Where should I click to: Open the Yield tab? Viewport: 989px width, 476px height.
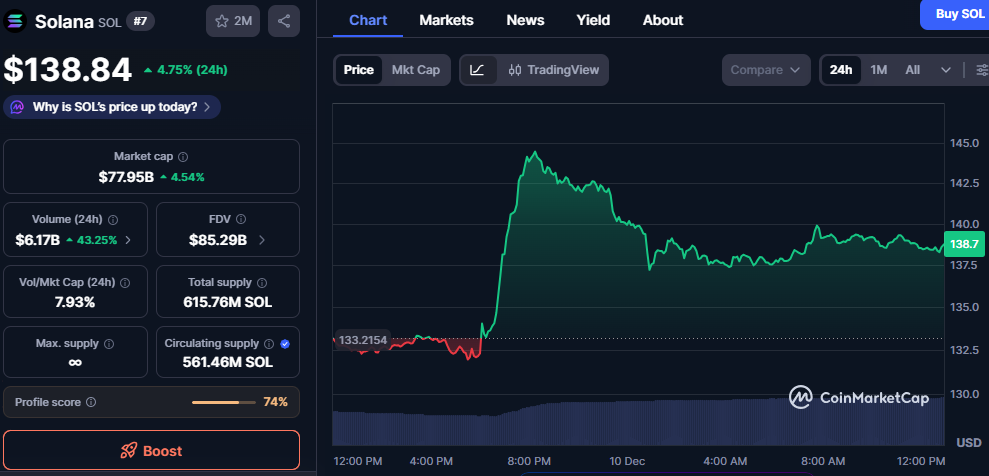[x=593, y=20]
